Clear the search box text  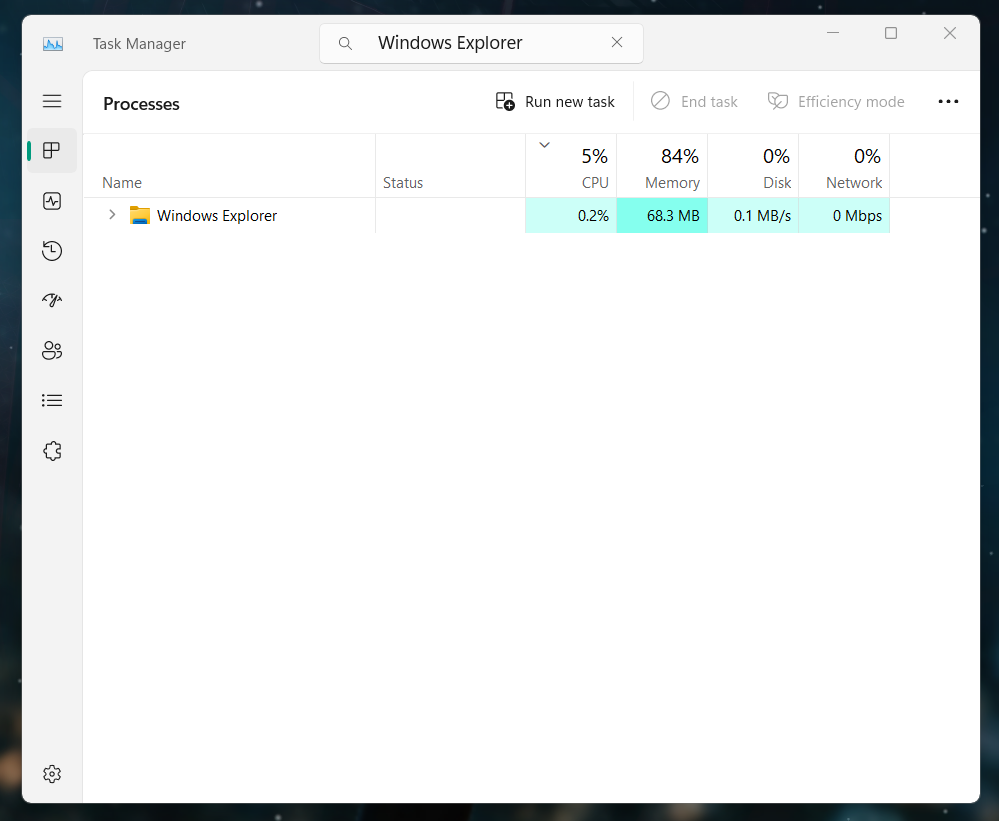tap(617, 42)
